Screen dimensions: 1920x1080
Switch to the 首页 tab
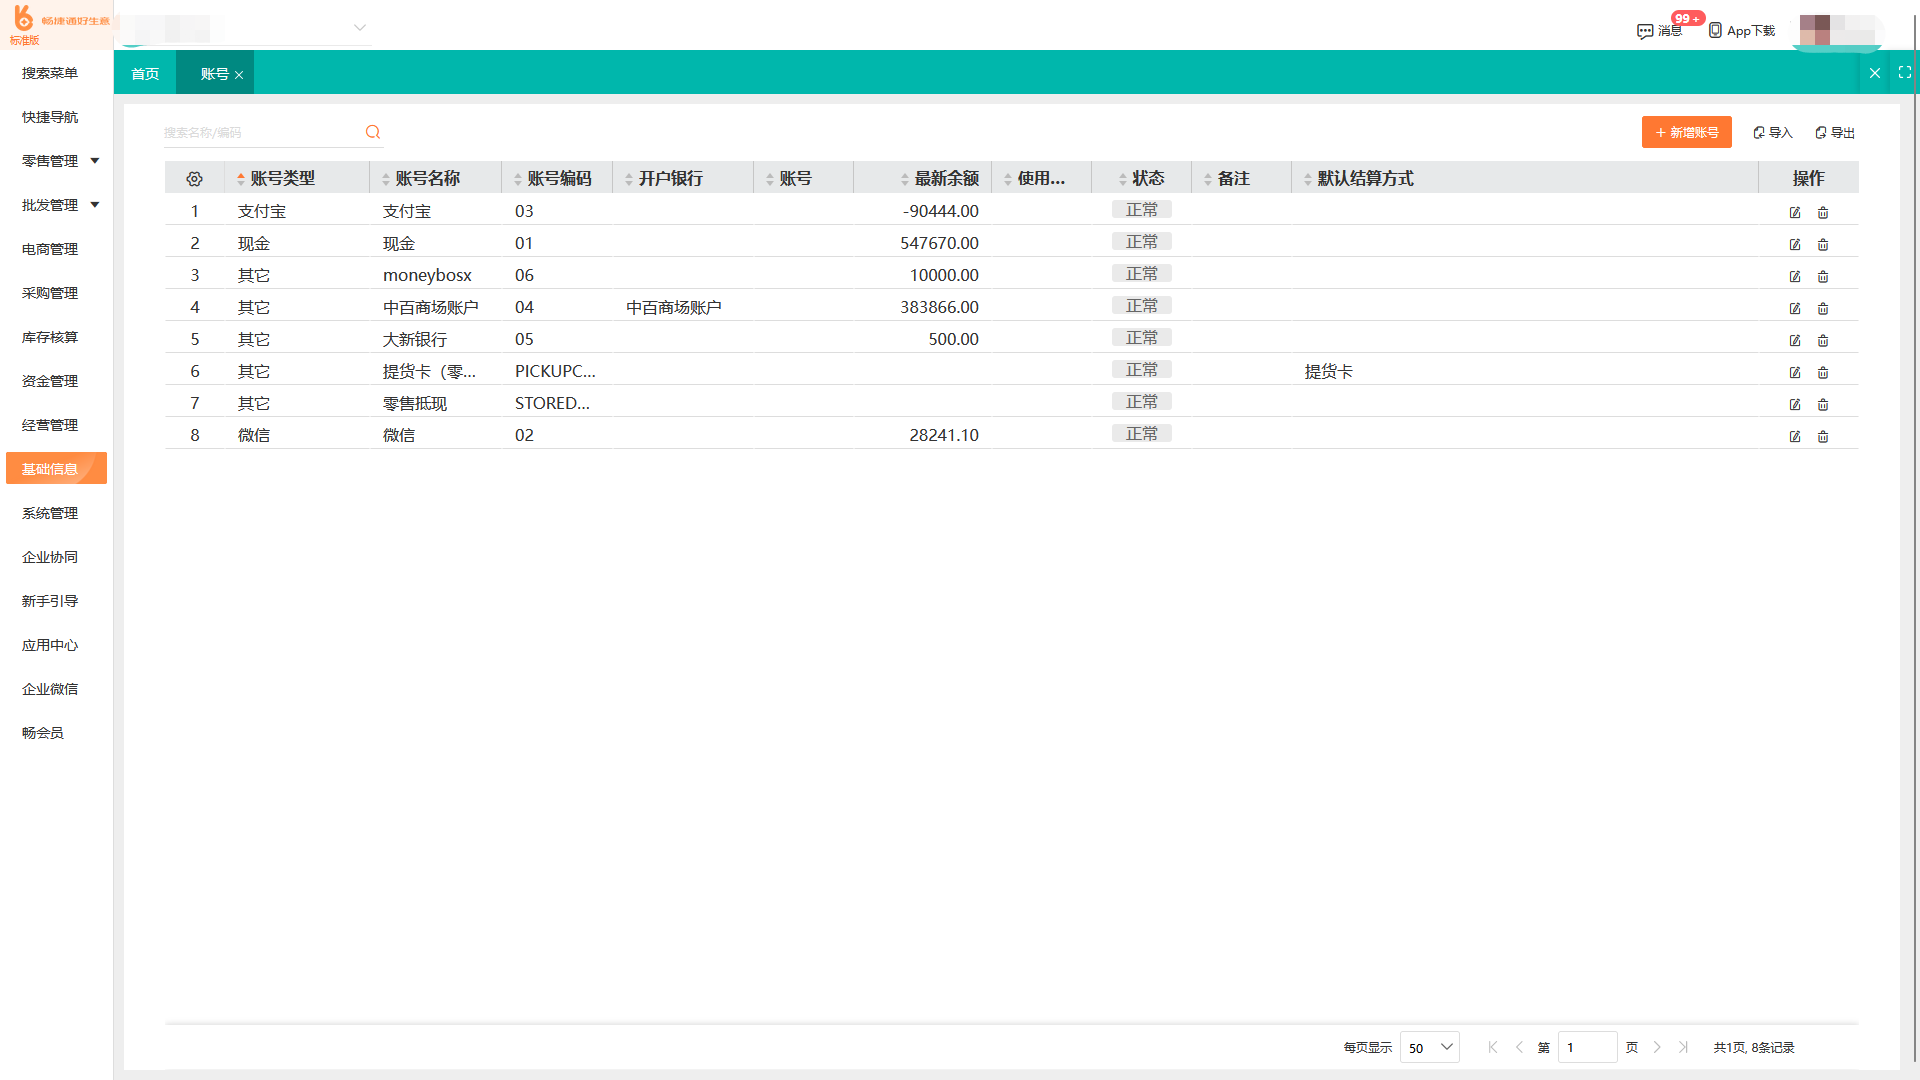tap(144, 73)
